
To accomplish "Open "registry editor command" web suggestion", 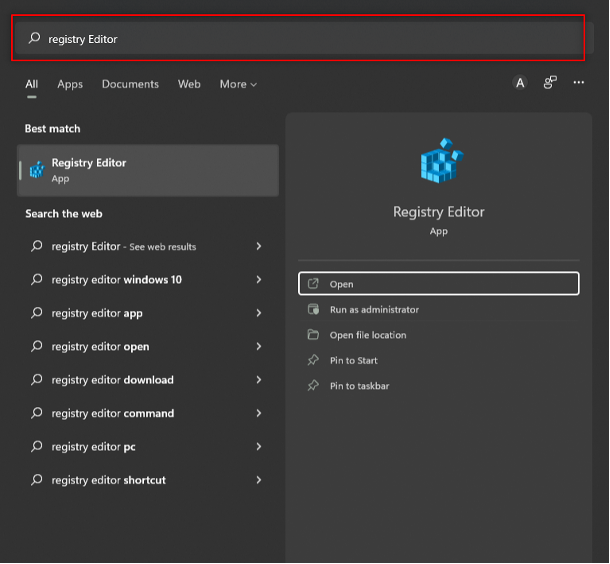I will (147, 413).
